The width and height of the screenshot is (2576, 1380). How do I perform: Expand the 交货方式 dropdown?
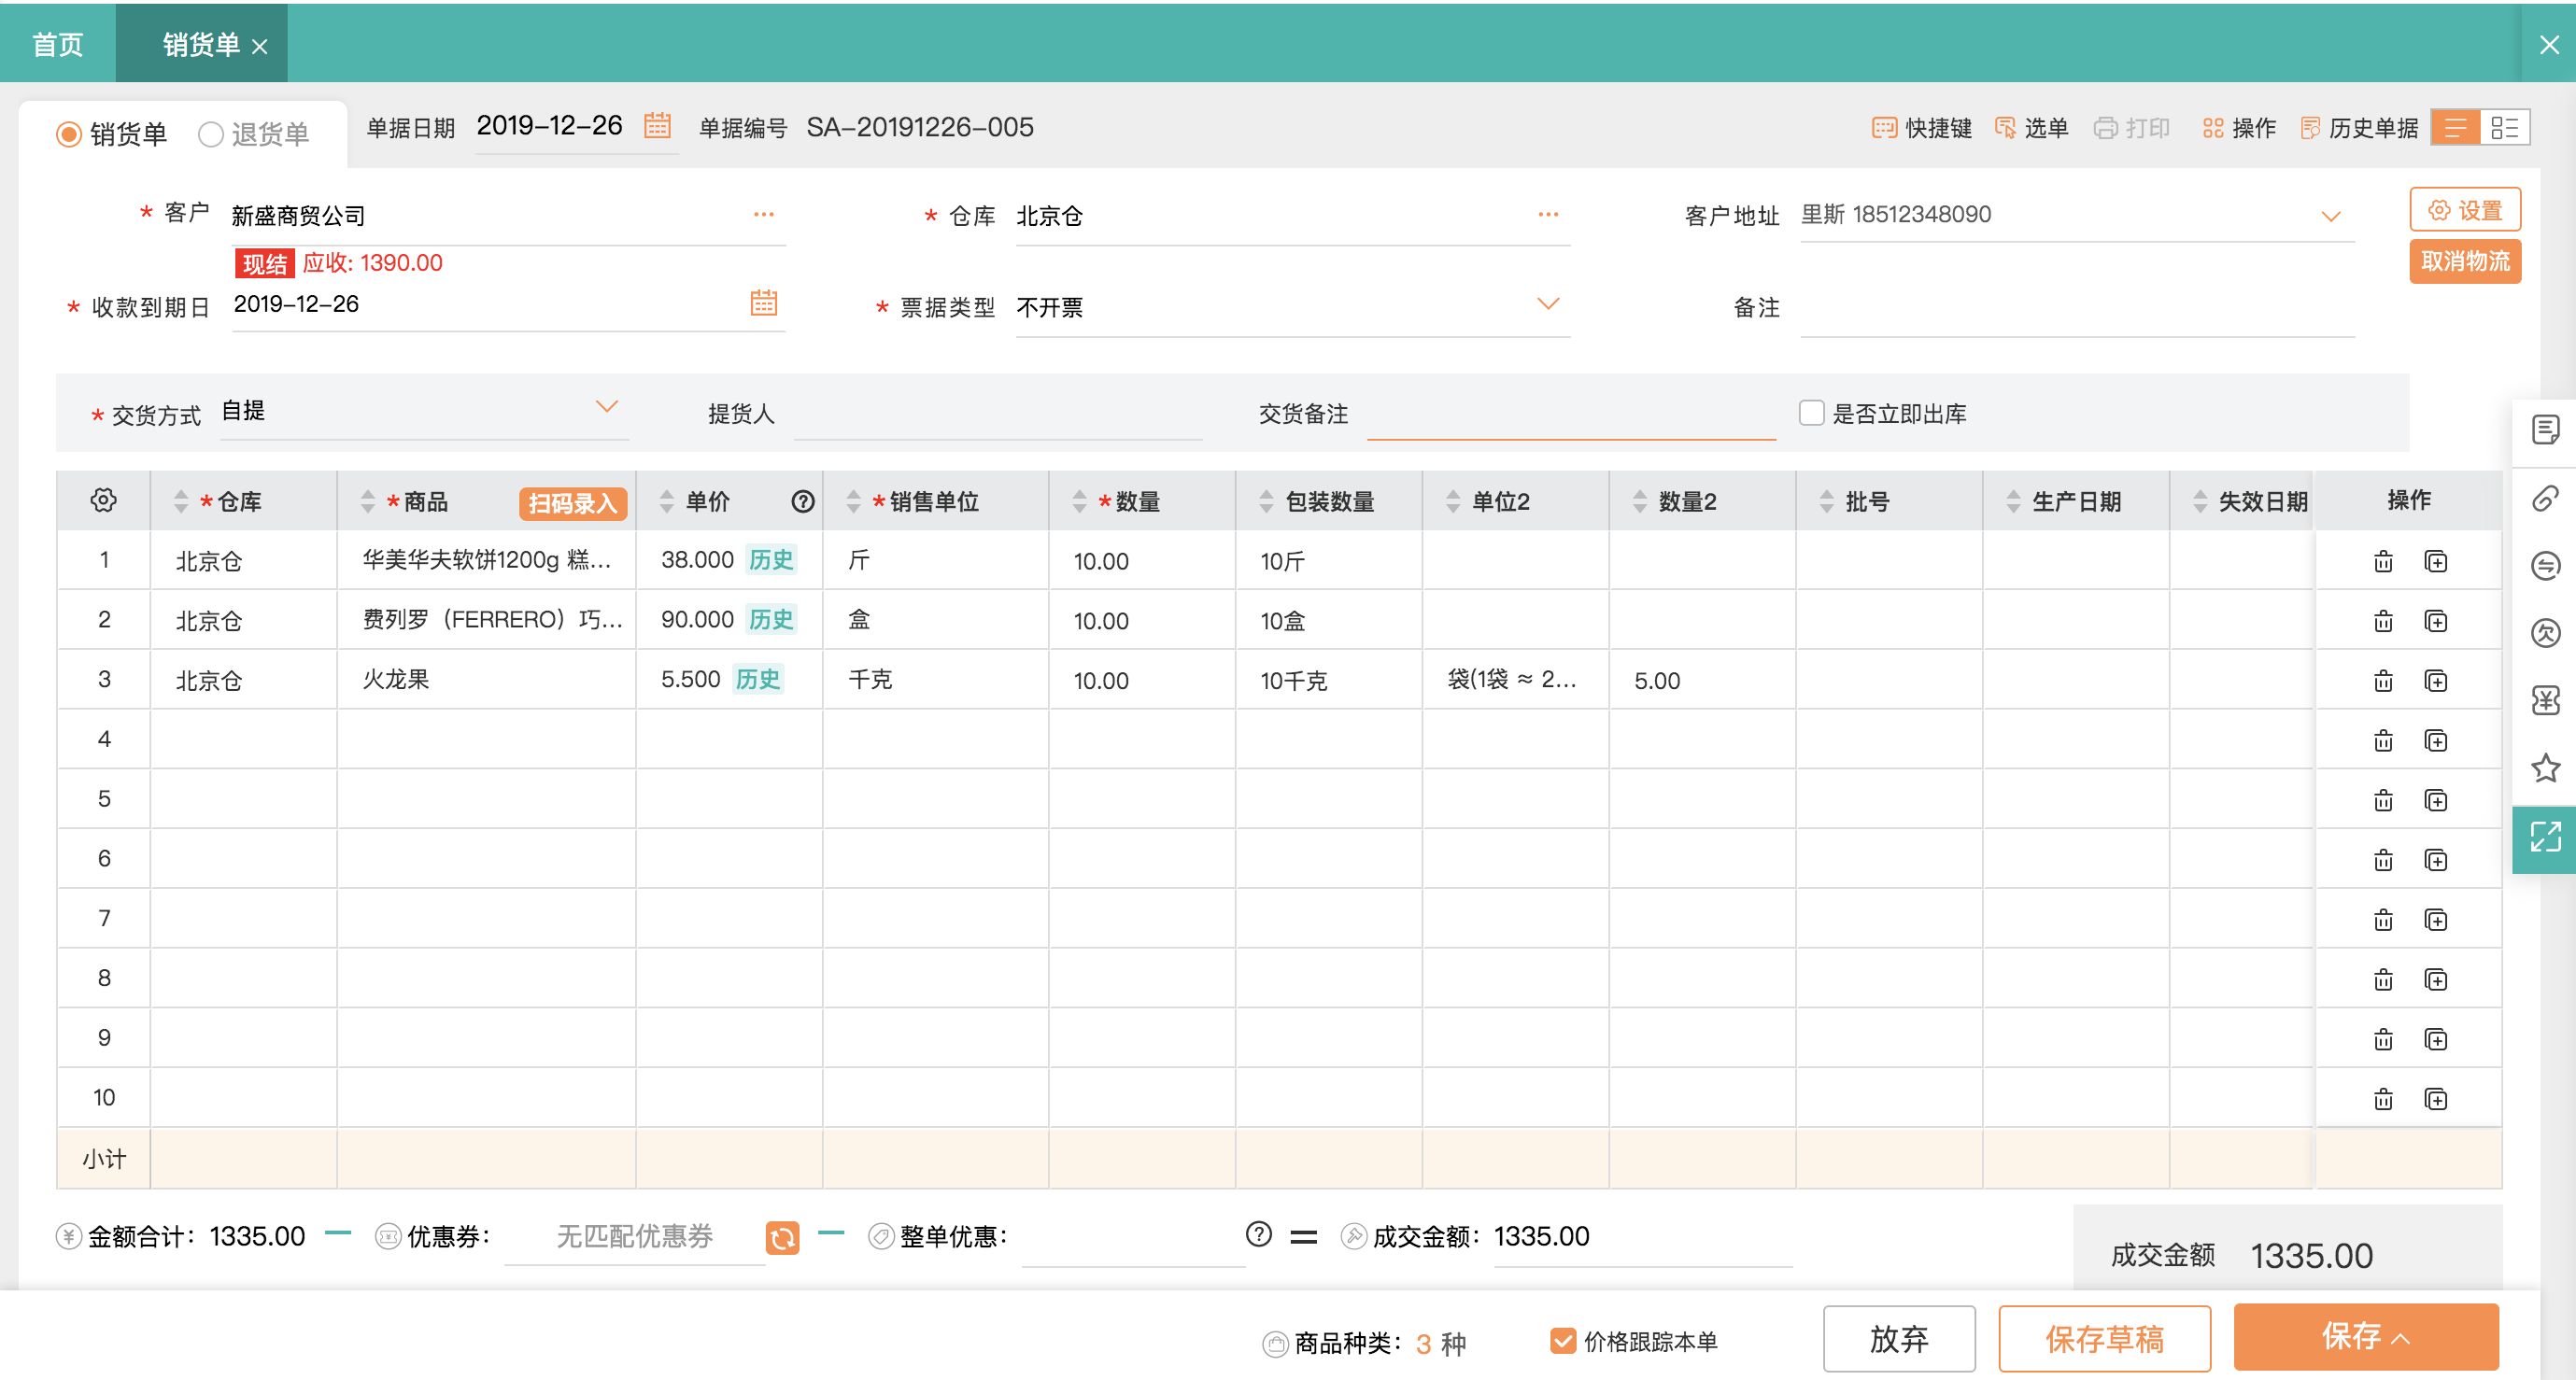tap(608, 413)
